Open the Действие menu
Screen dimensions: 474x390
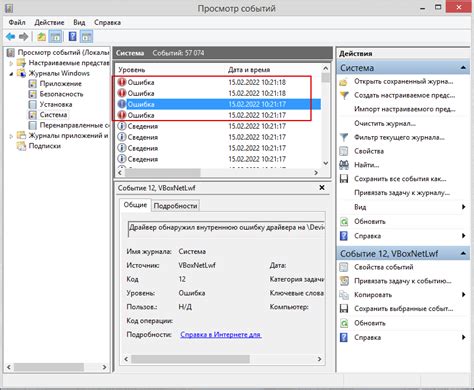49,22
